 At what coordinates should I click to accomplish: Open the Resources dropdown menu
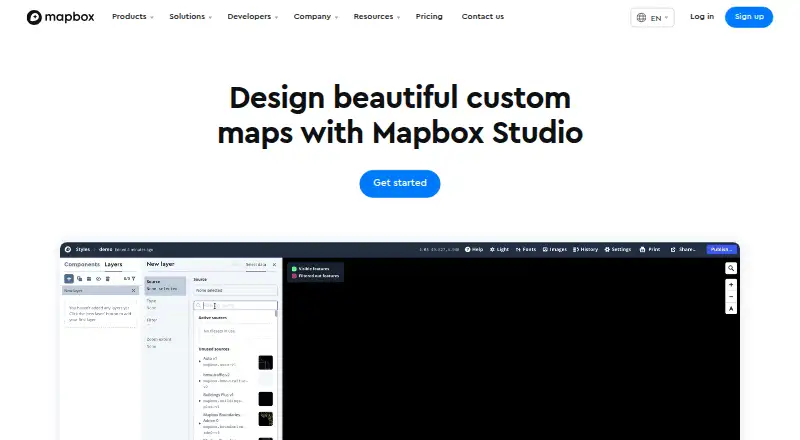click(377, 17)
